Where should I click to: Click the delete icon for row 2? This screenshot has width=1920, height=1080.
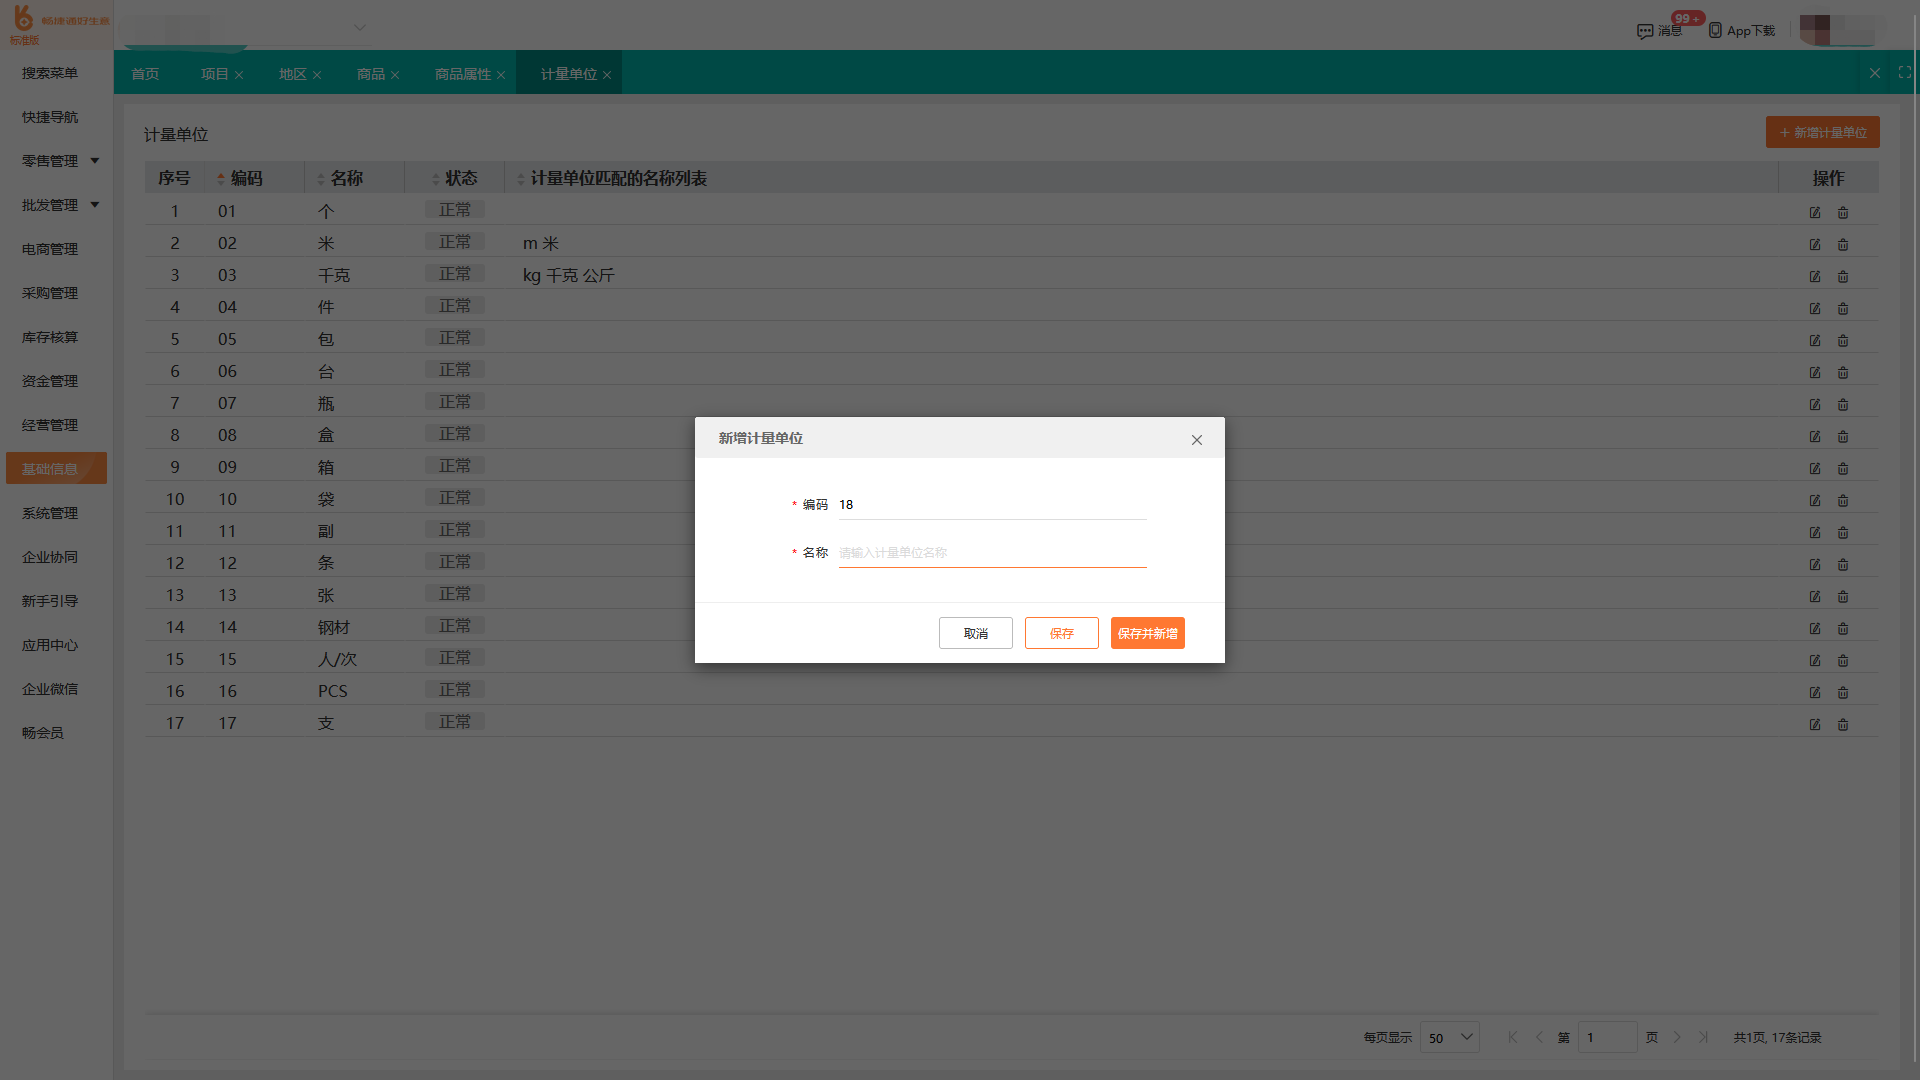pyautogui.click(x=1844, y=244)
